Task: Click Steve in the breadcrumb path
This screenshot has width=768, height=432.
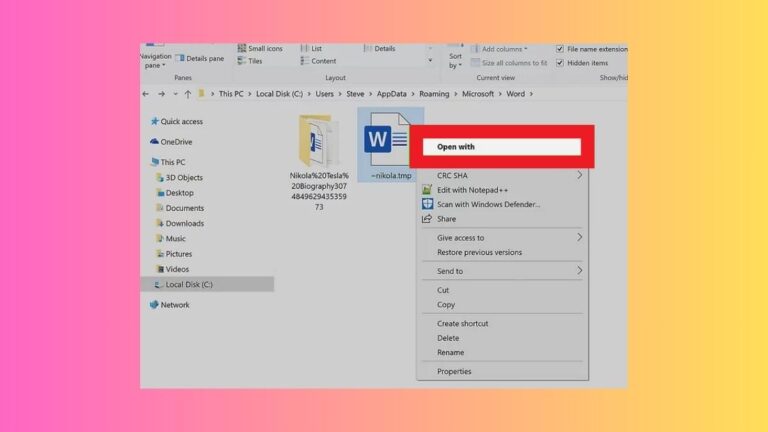Action: [x=355, y=94]
